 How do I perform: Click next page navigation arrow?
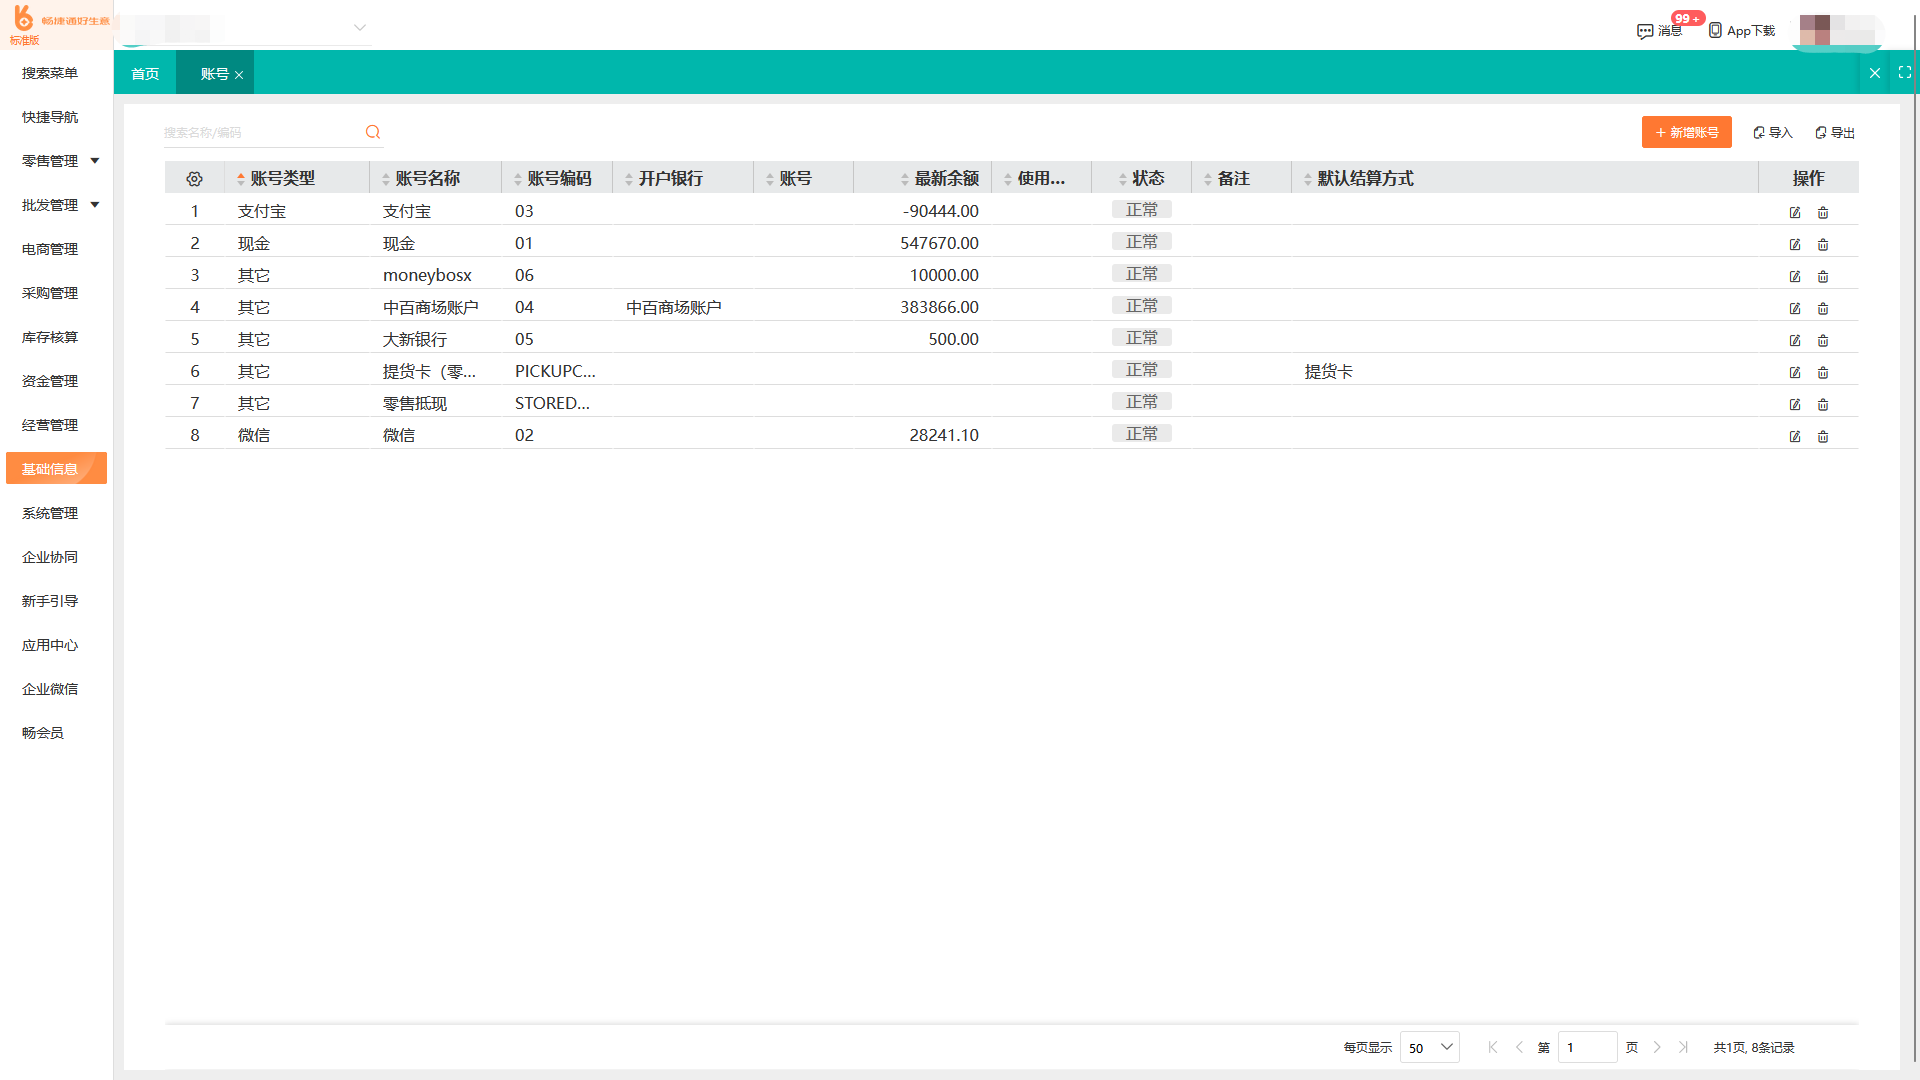coord(1656,1047)
